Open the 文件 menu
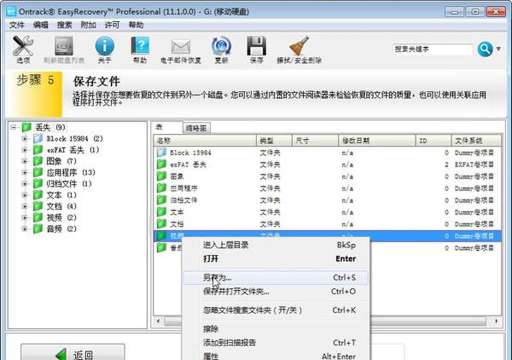The width and height of the screenshot is (512, 360). [17, 25]
